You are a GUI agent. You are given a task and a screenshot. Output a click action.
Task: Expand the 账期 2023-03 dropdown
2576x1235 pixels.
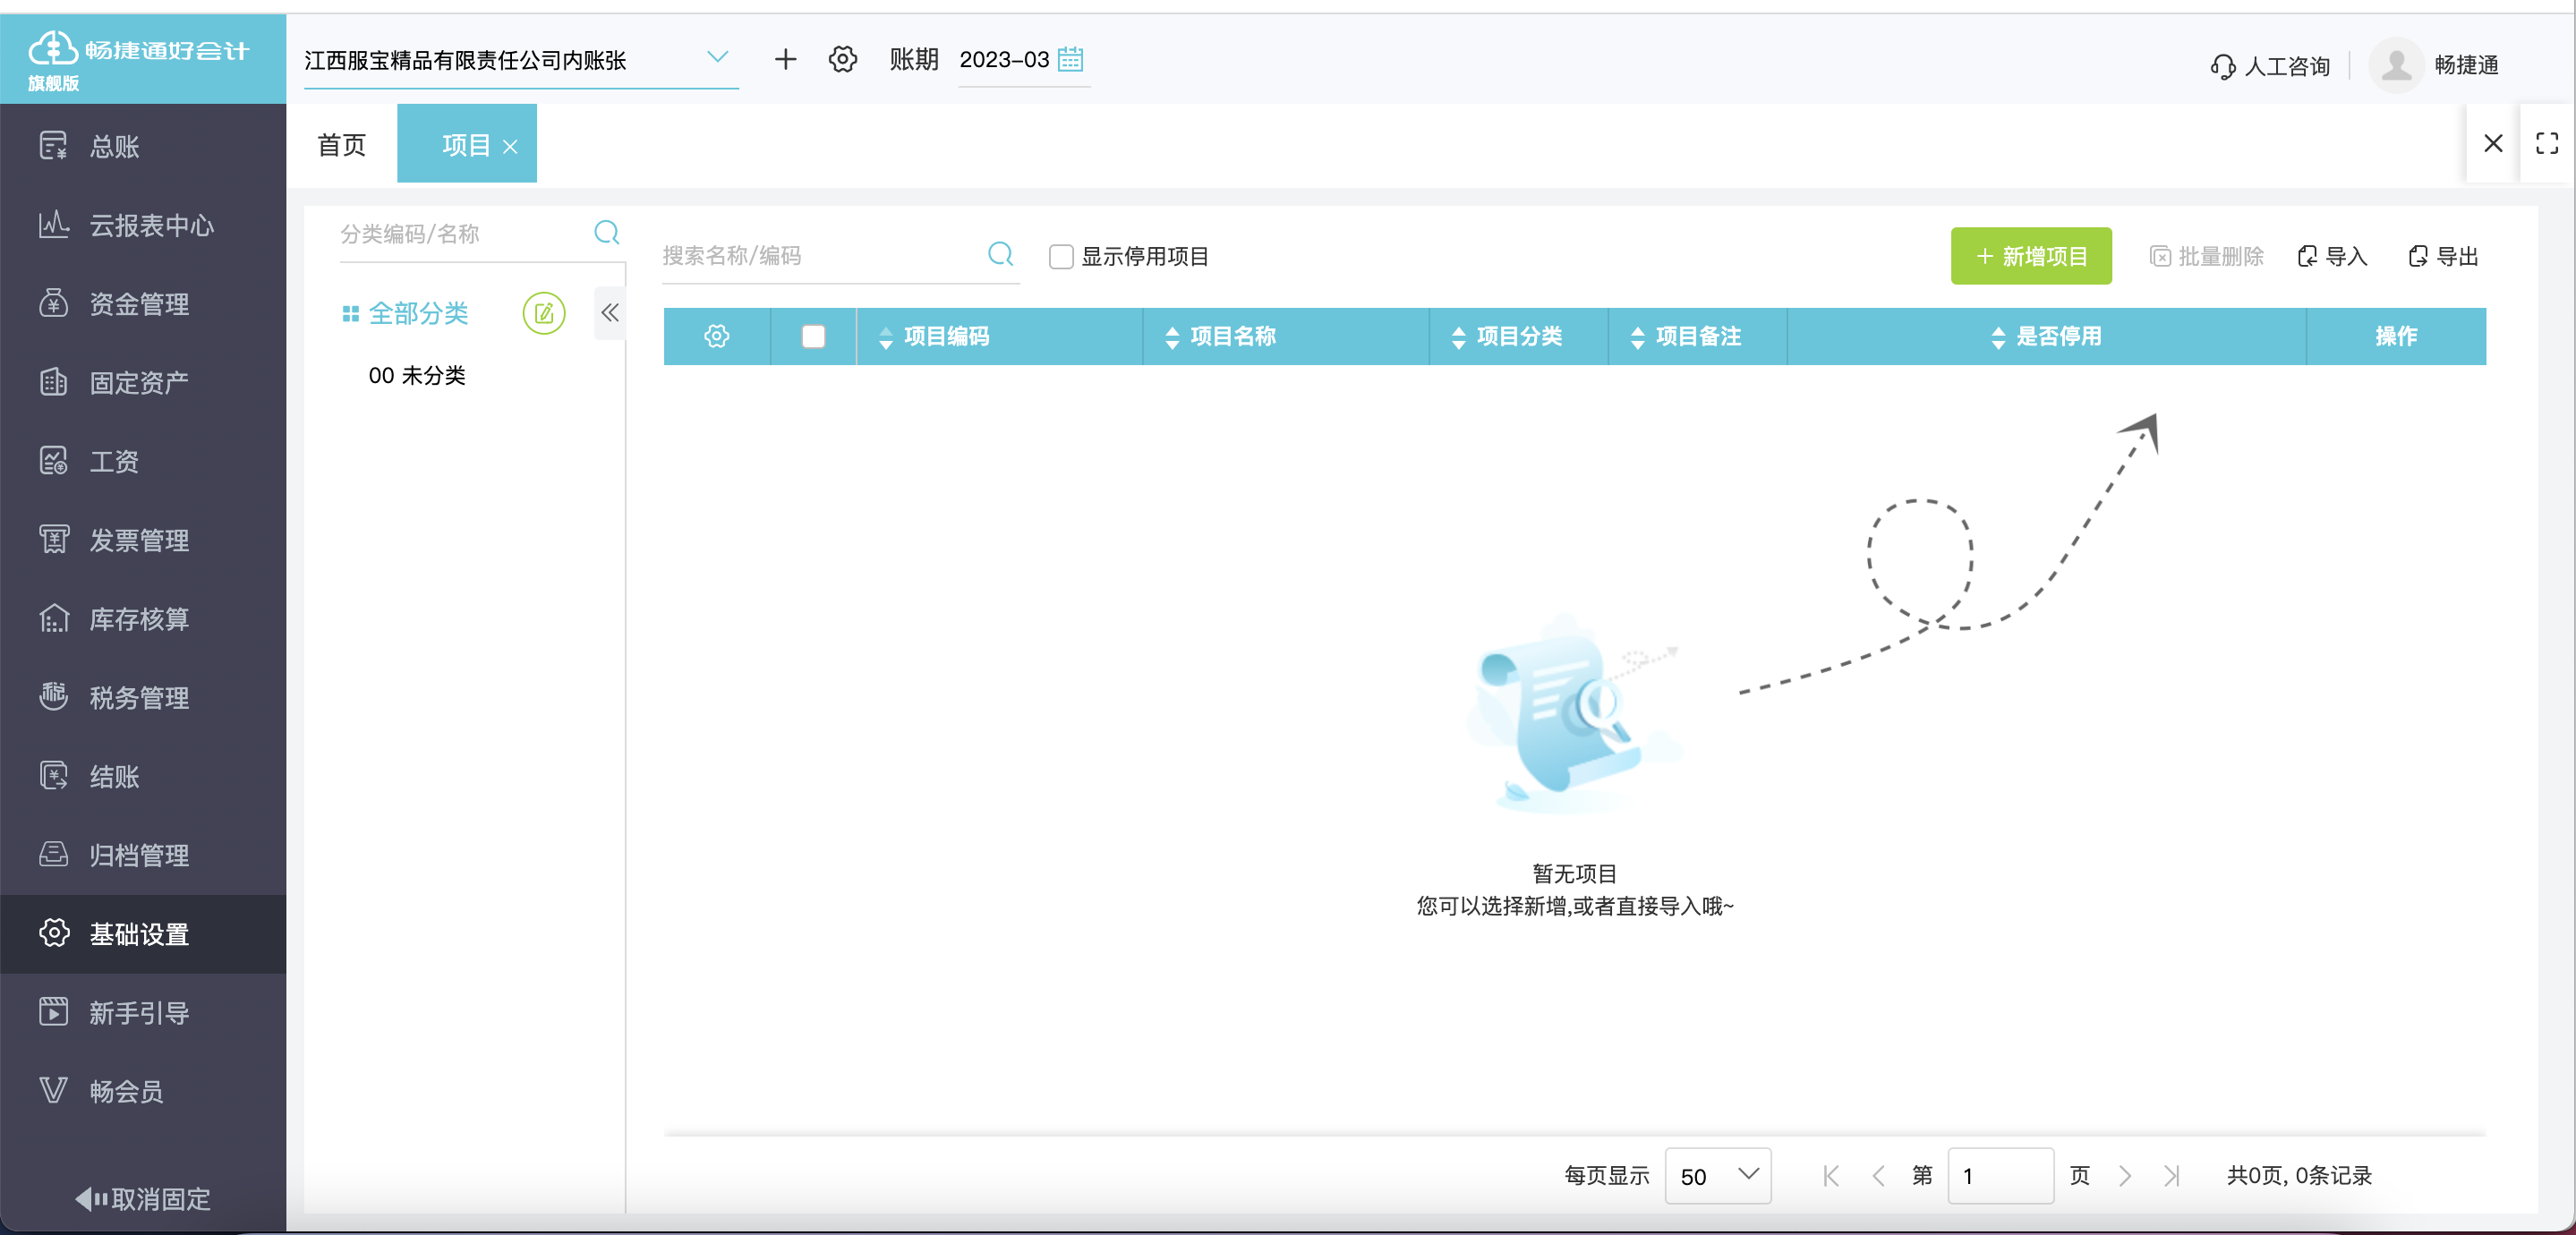pyautogui.click(x=1071, y=59)
